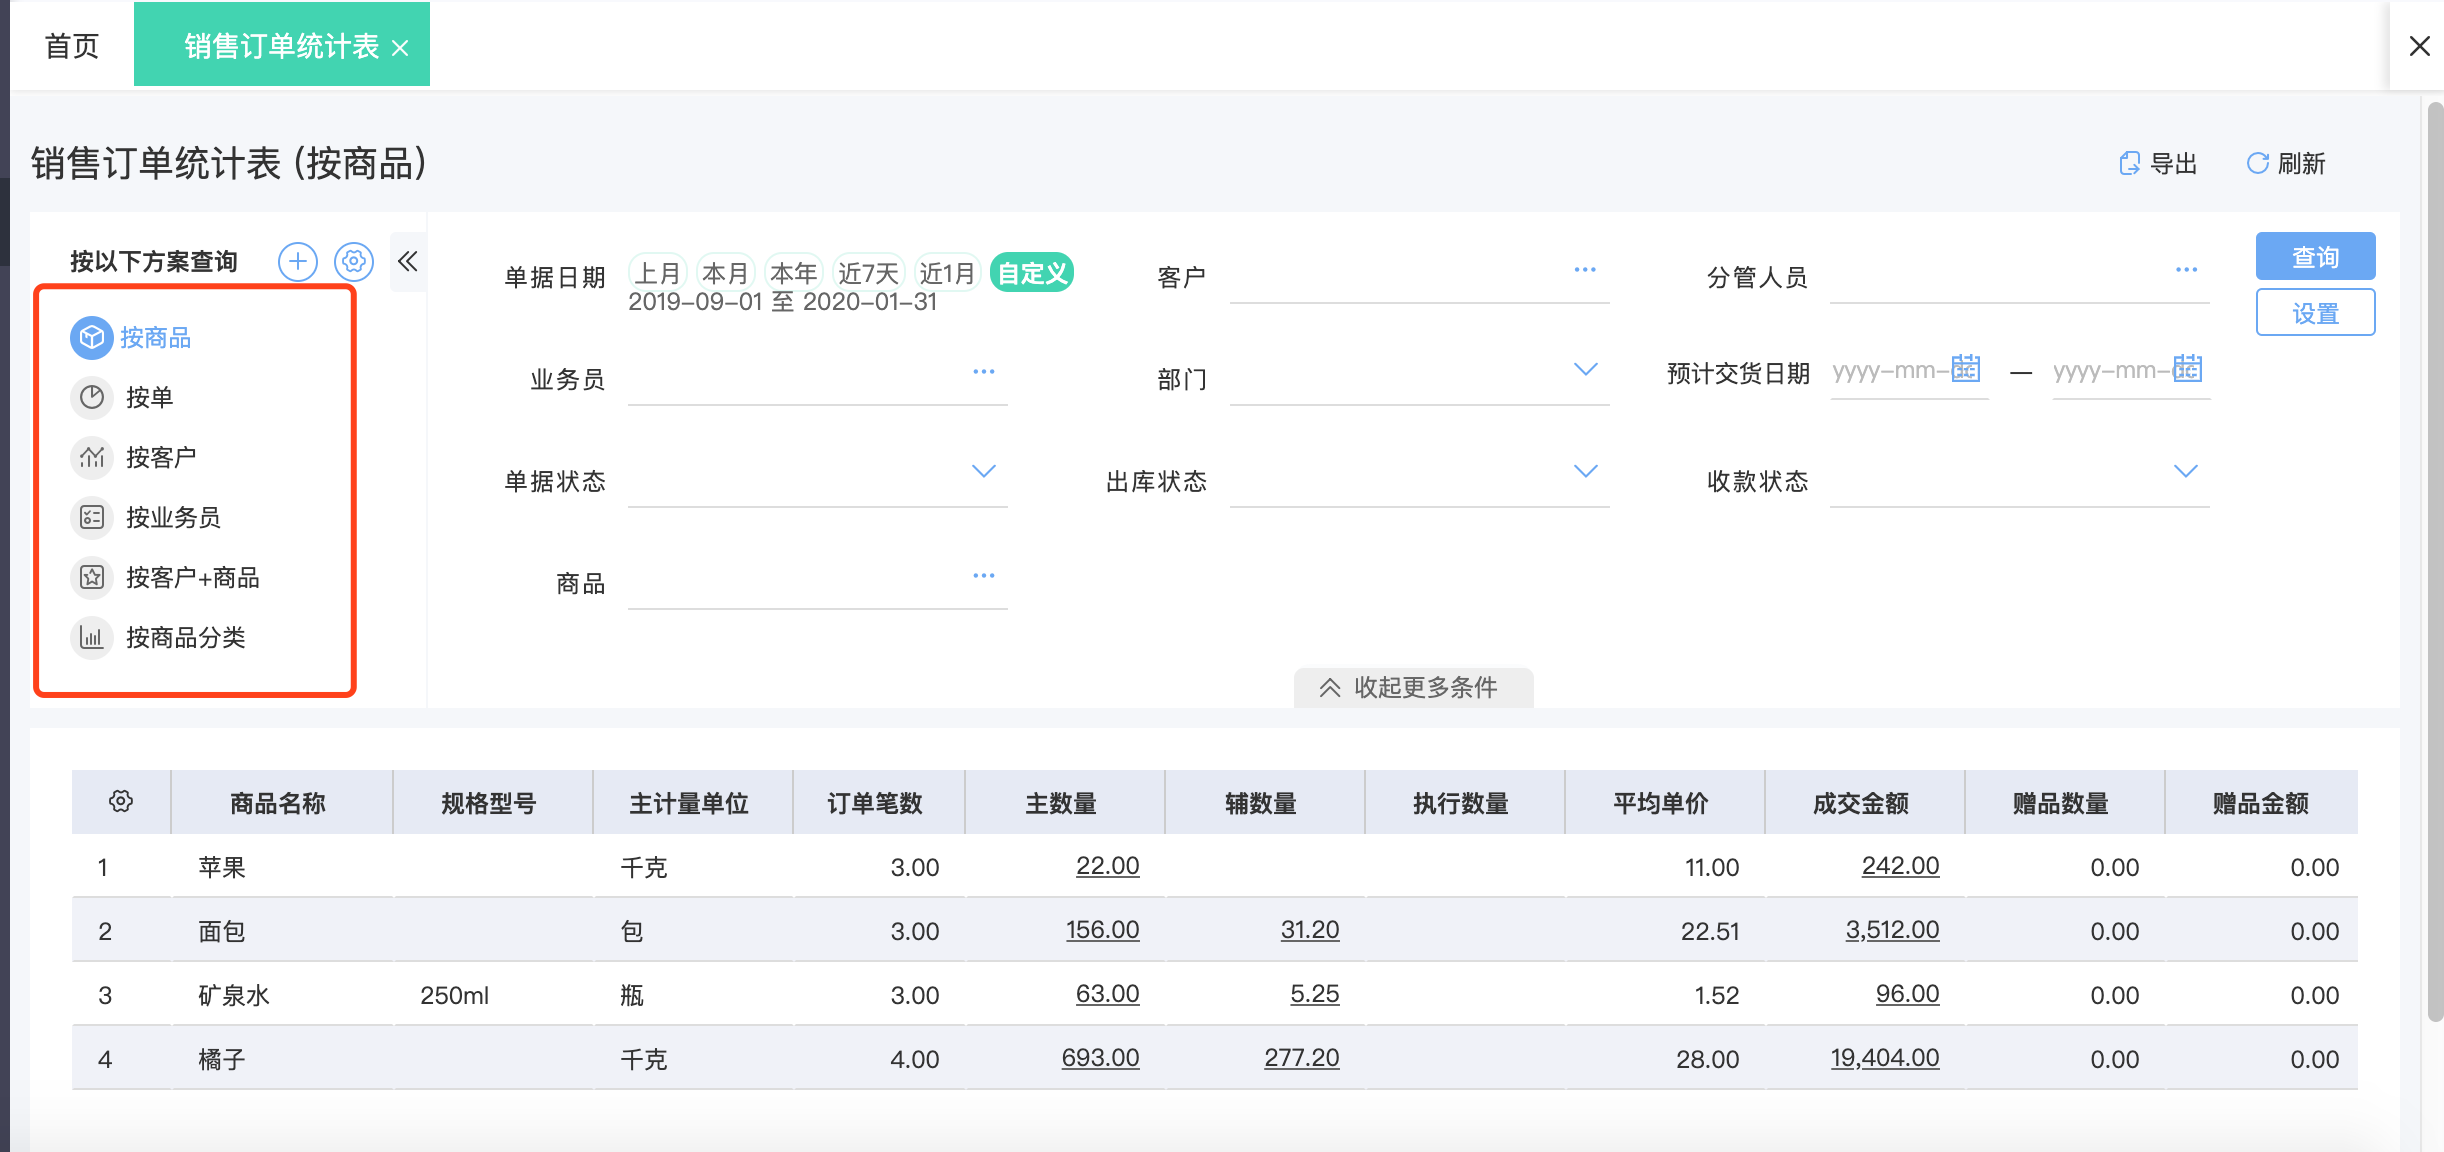Click the settings gear icon in table
The width and height of the screenshot is (2444, 1152).
point(122,803)
